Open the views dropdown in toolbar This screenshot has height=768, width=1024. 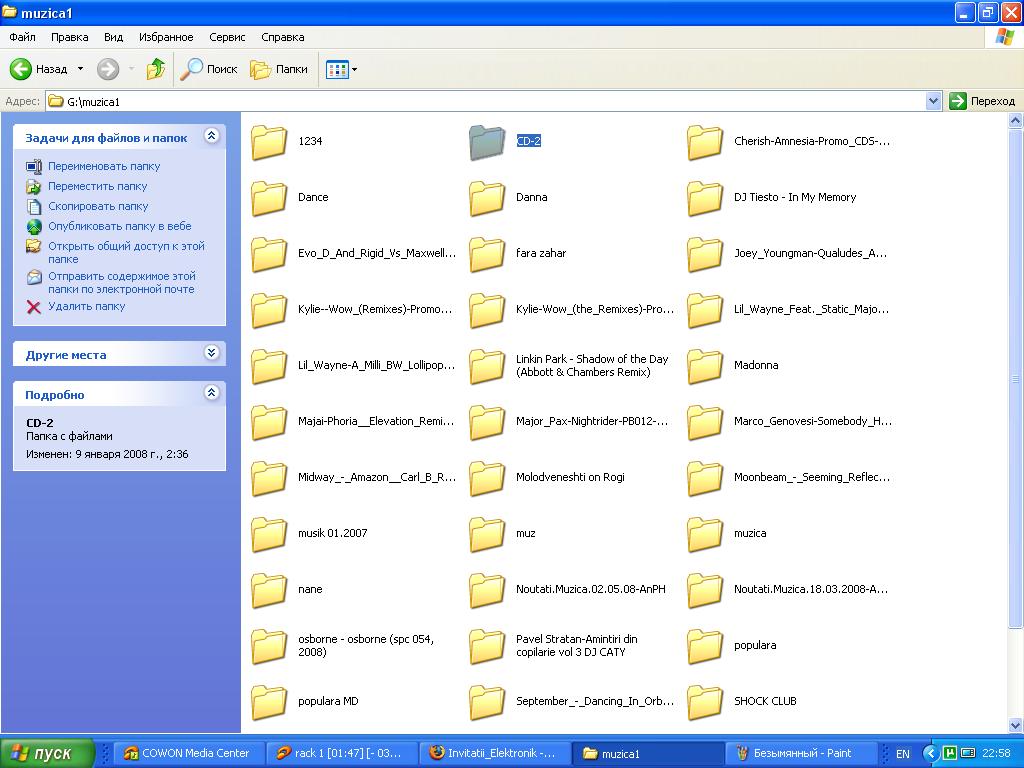[x=342, y=70]
